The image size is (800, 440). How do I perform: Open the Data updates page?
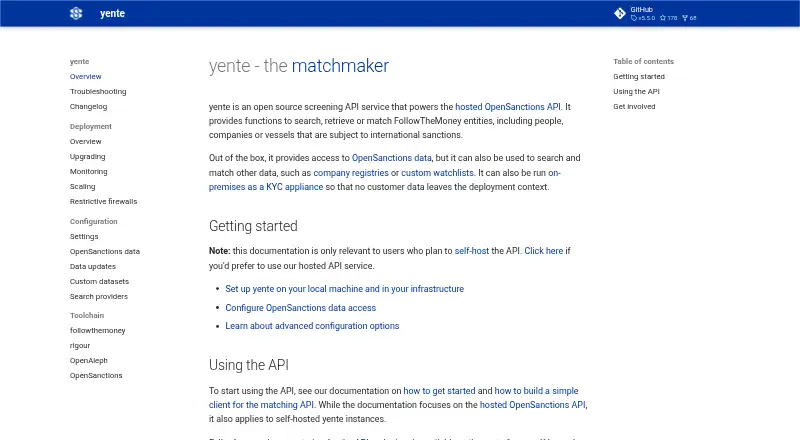93,266
